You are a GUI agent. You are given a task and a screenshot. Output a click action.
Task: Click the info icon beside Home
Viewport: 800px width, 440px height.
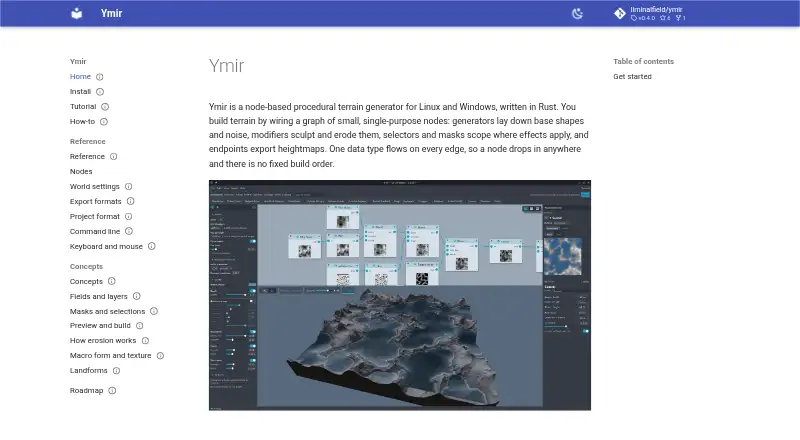(99, 77)
